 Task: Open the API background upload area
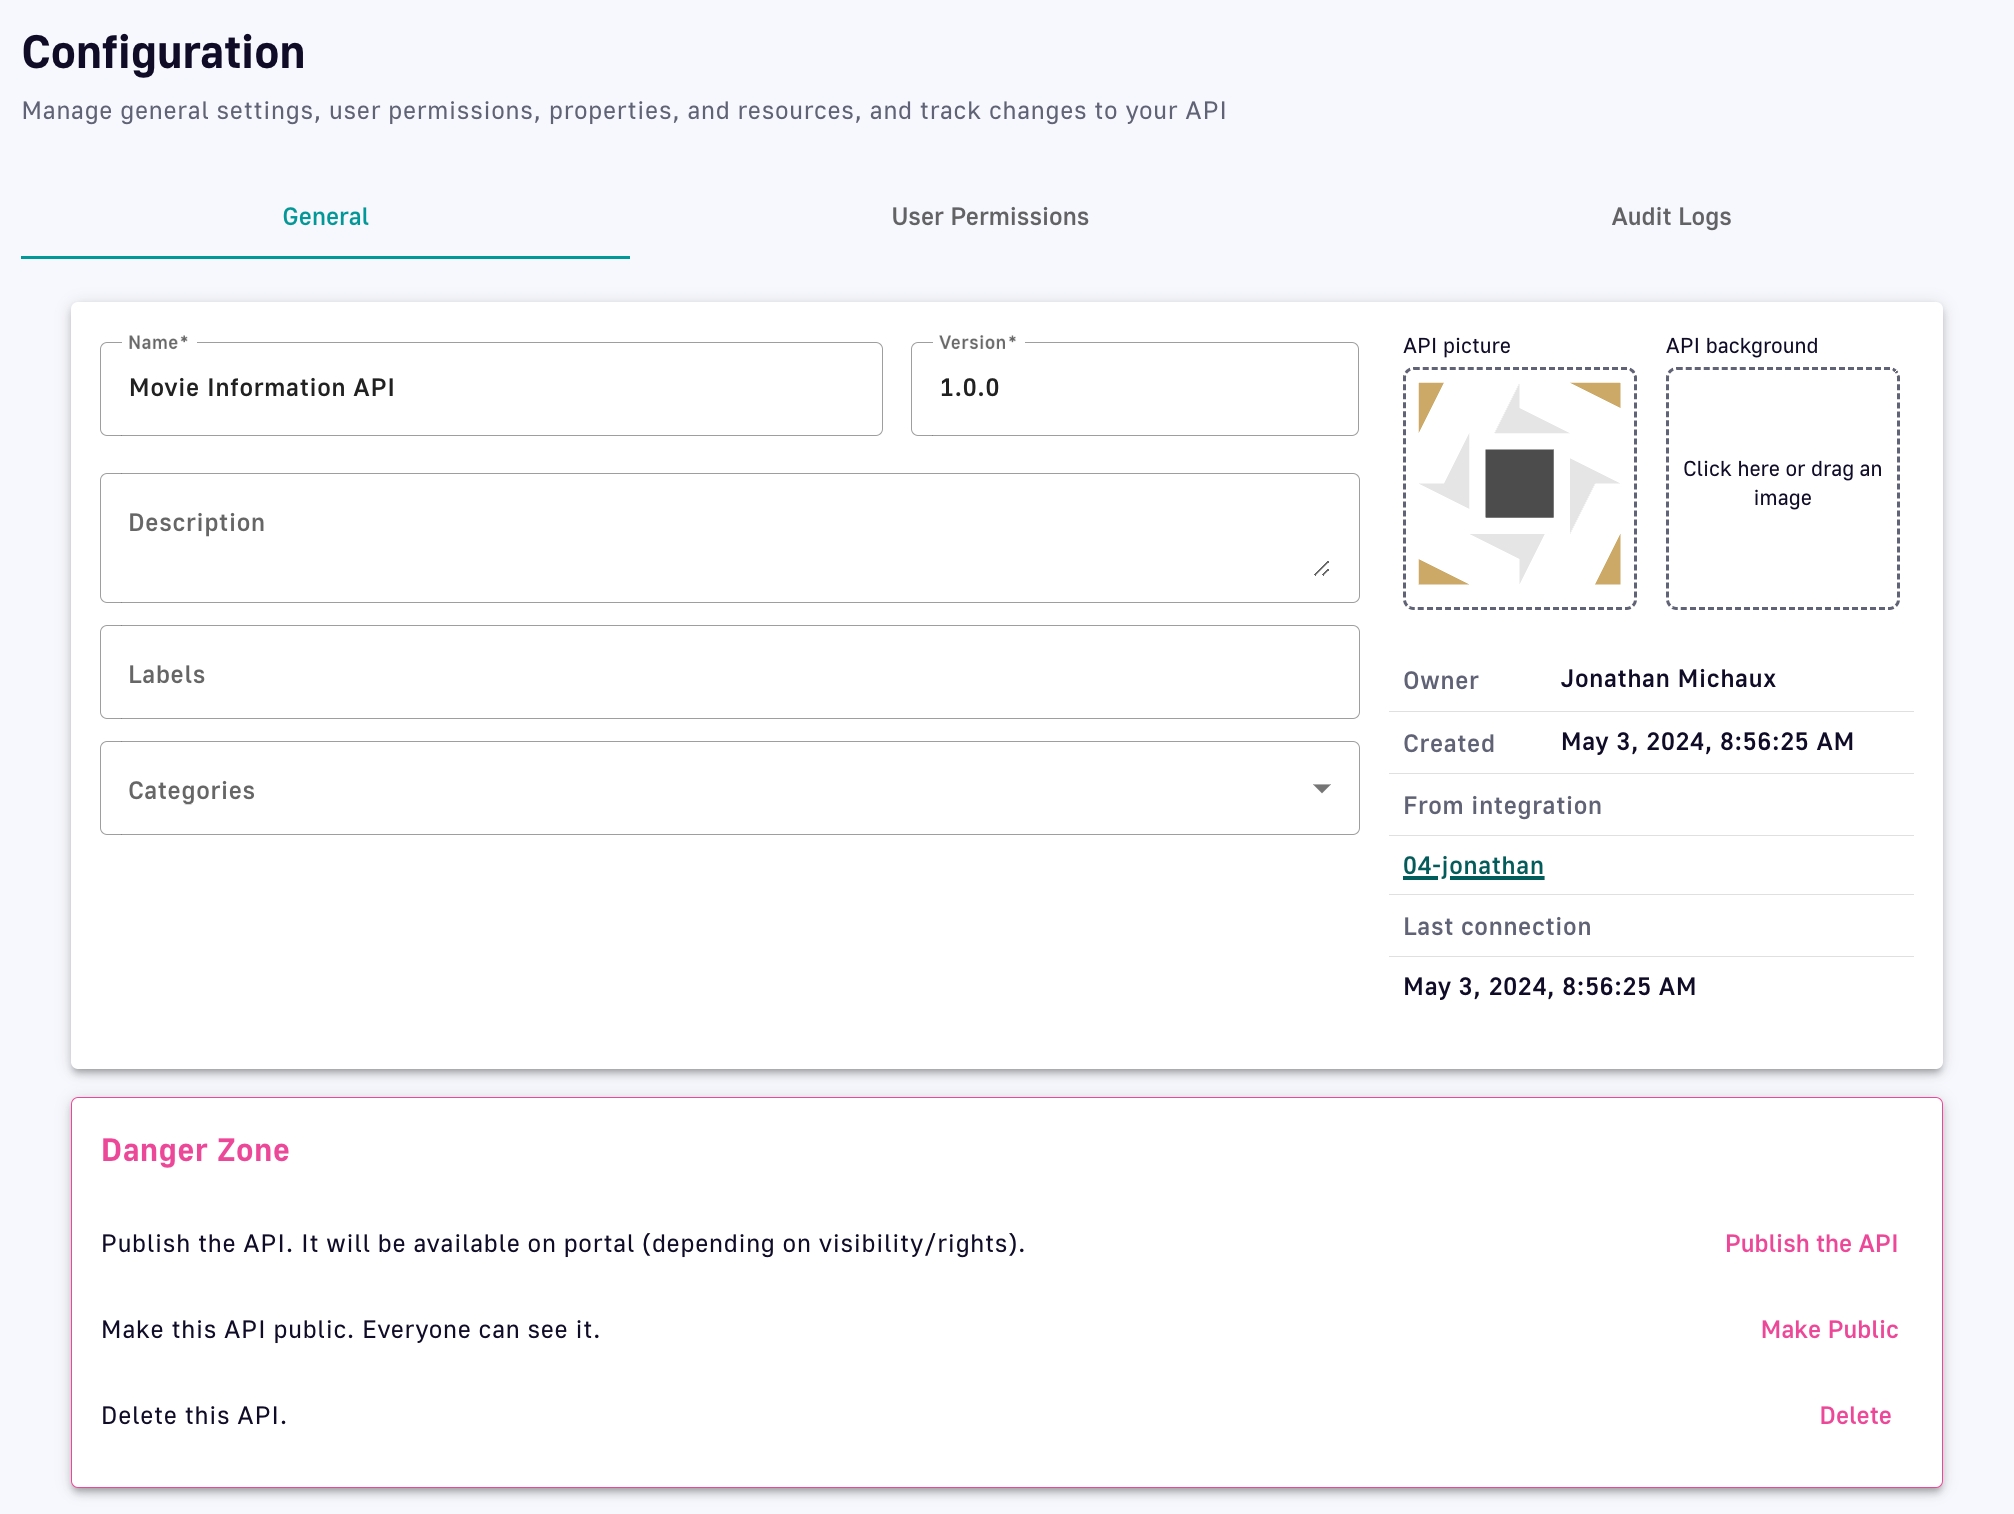coord(1782,487)
